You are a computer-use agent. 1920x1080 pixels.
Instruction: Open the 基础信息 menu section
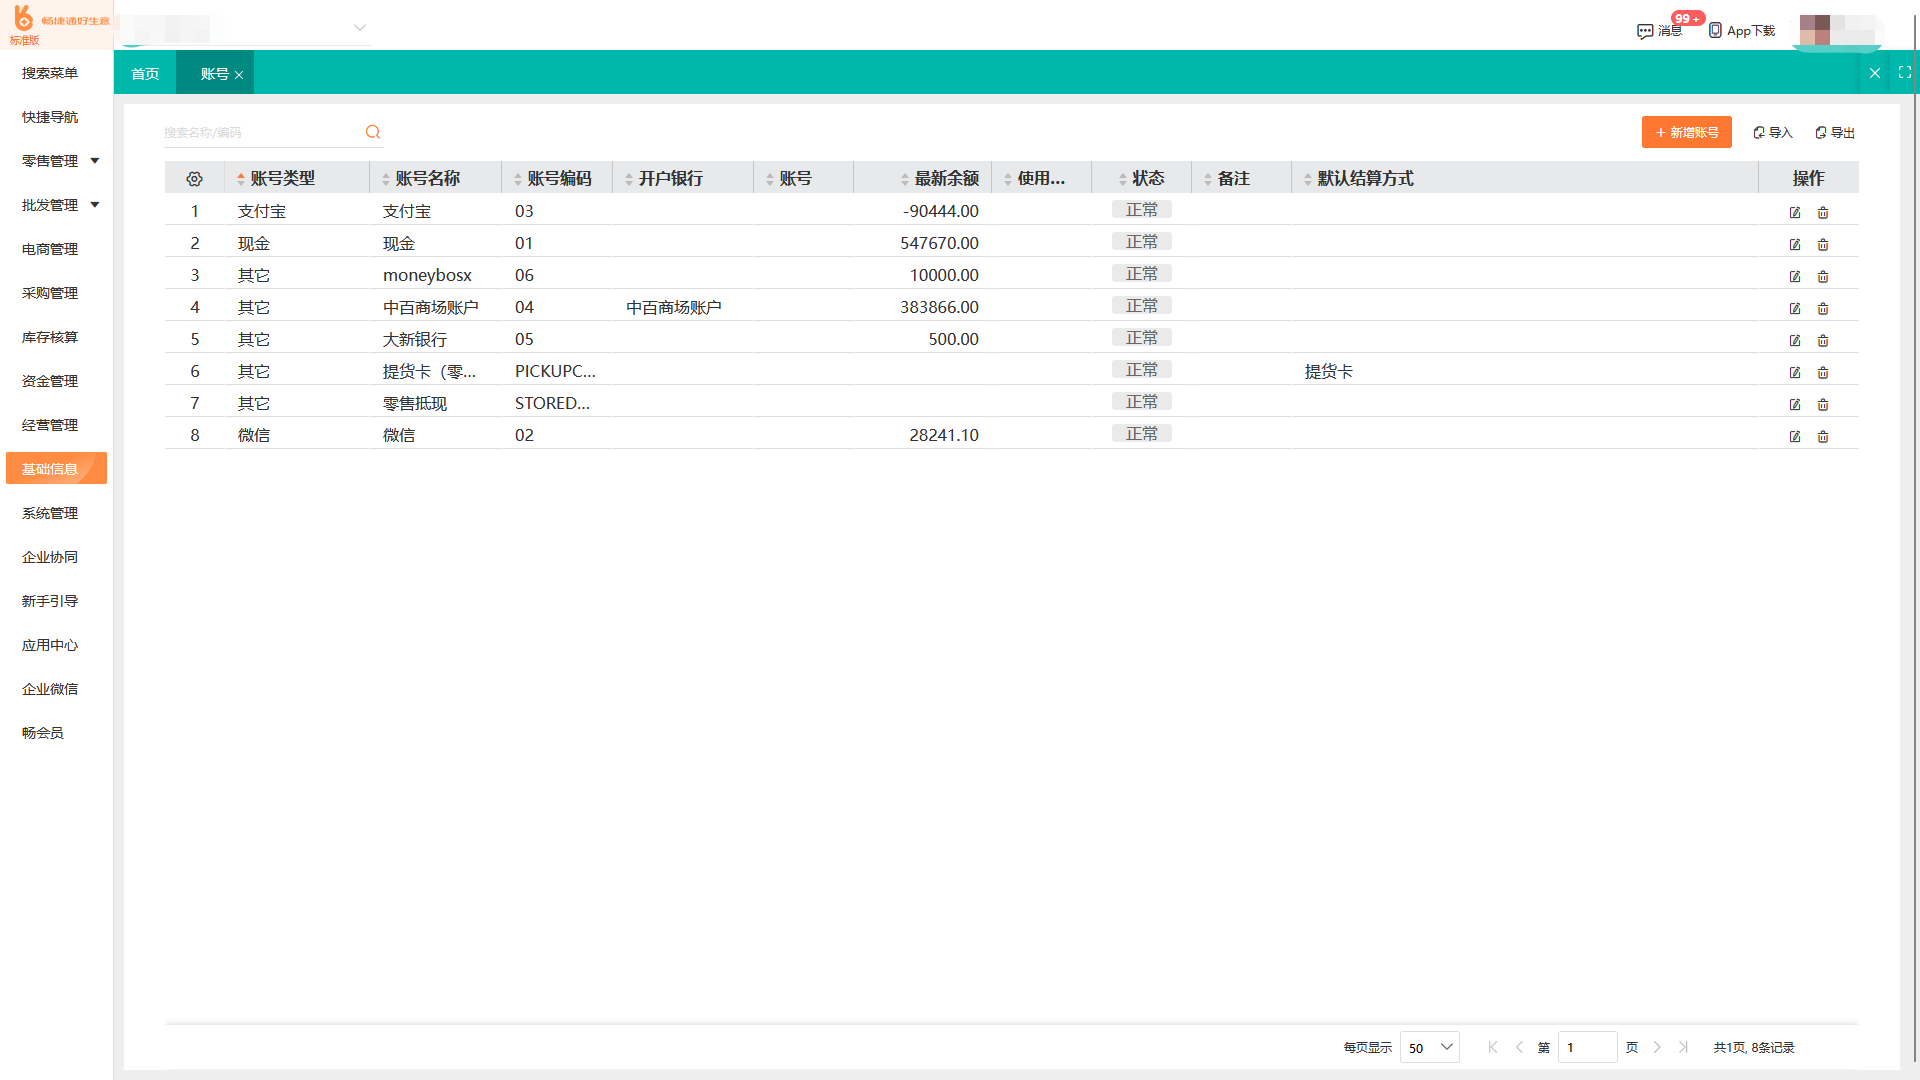(54, 468)
